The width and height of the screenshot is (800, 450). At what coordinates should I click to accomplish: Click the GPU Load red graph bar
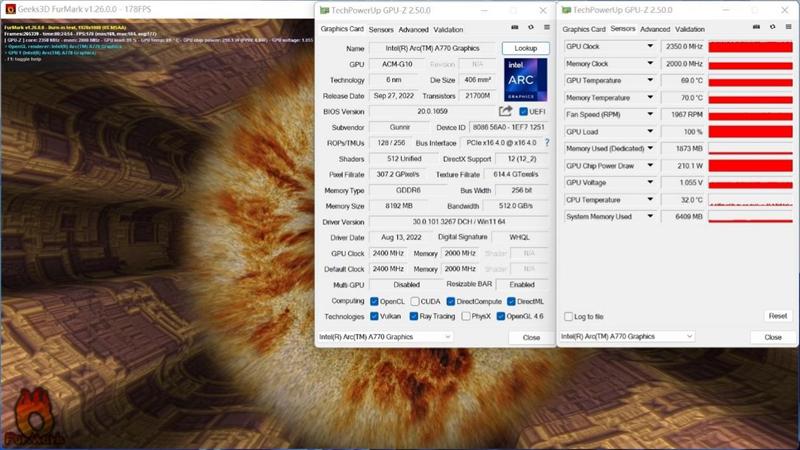click(750, 132)
